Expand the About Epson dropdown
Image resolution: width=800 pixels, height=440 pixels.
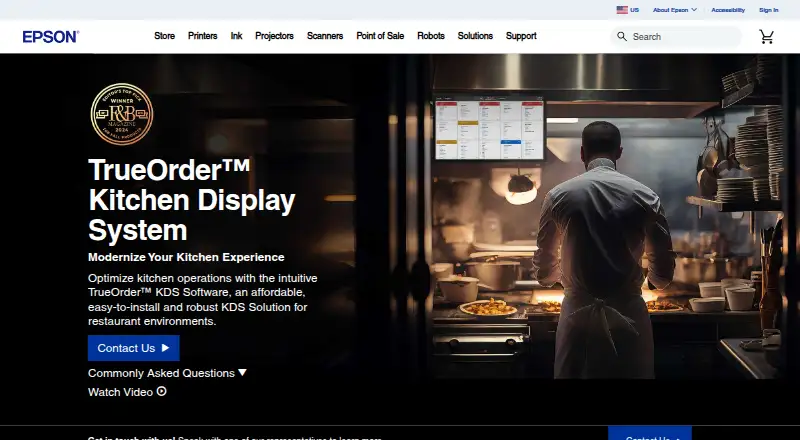click(x=674, y=10)
